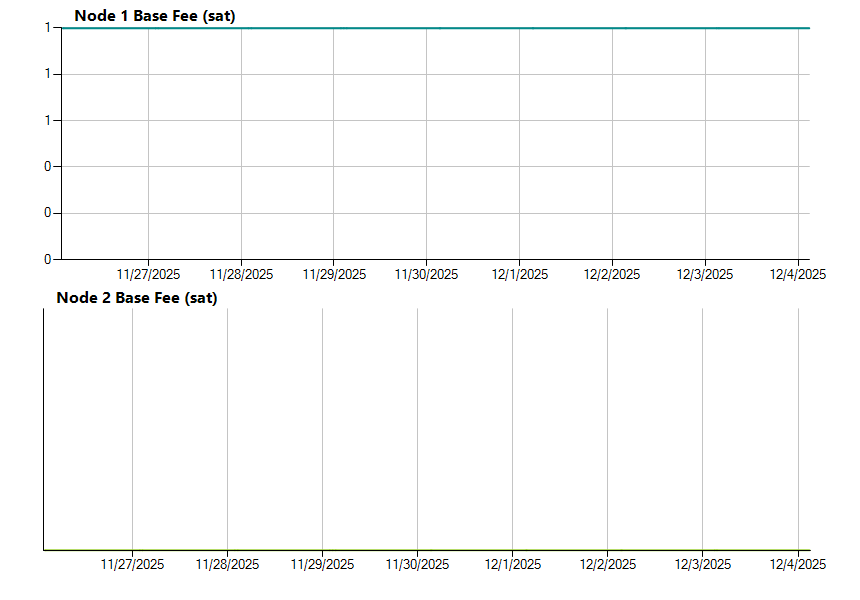Click 11/30/2025 on Node 1 chart axis

(426, 274)
